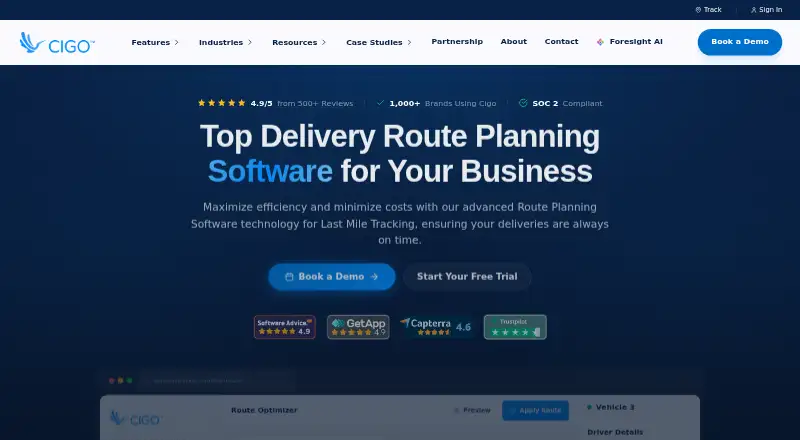Click the Route Optimizer heading in preview
Screen dimensions: 800x440
click(x=264, y=410)
